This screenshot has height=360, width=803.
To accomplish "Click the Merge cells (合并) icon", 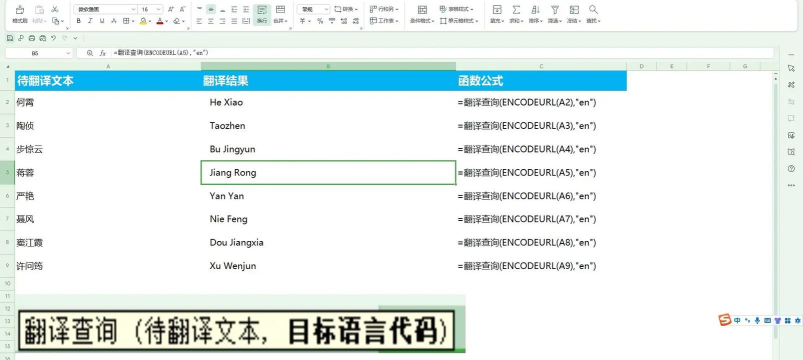I will click(280, 9).
